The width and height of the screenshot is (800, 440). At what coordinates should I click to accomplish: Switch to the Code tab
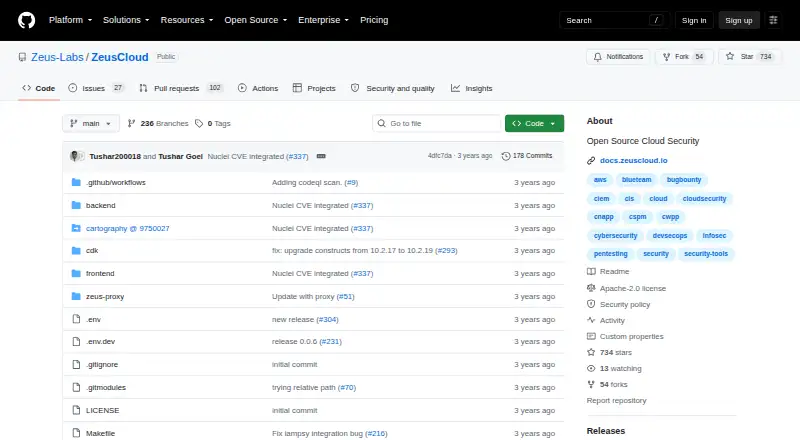click(39, 88)
